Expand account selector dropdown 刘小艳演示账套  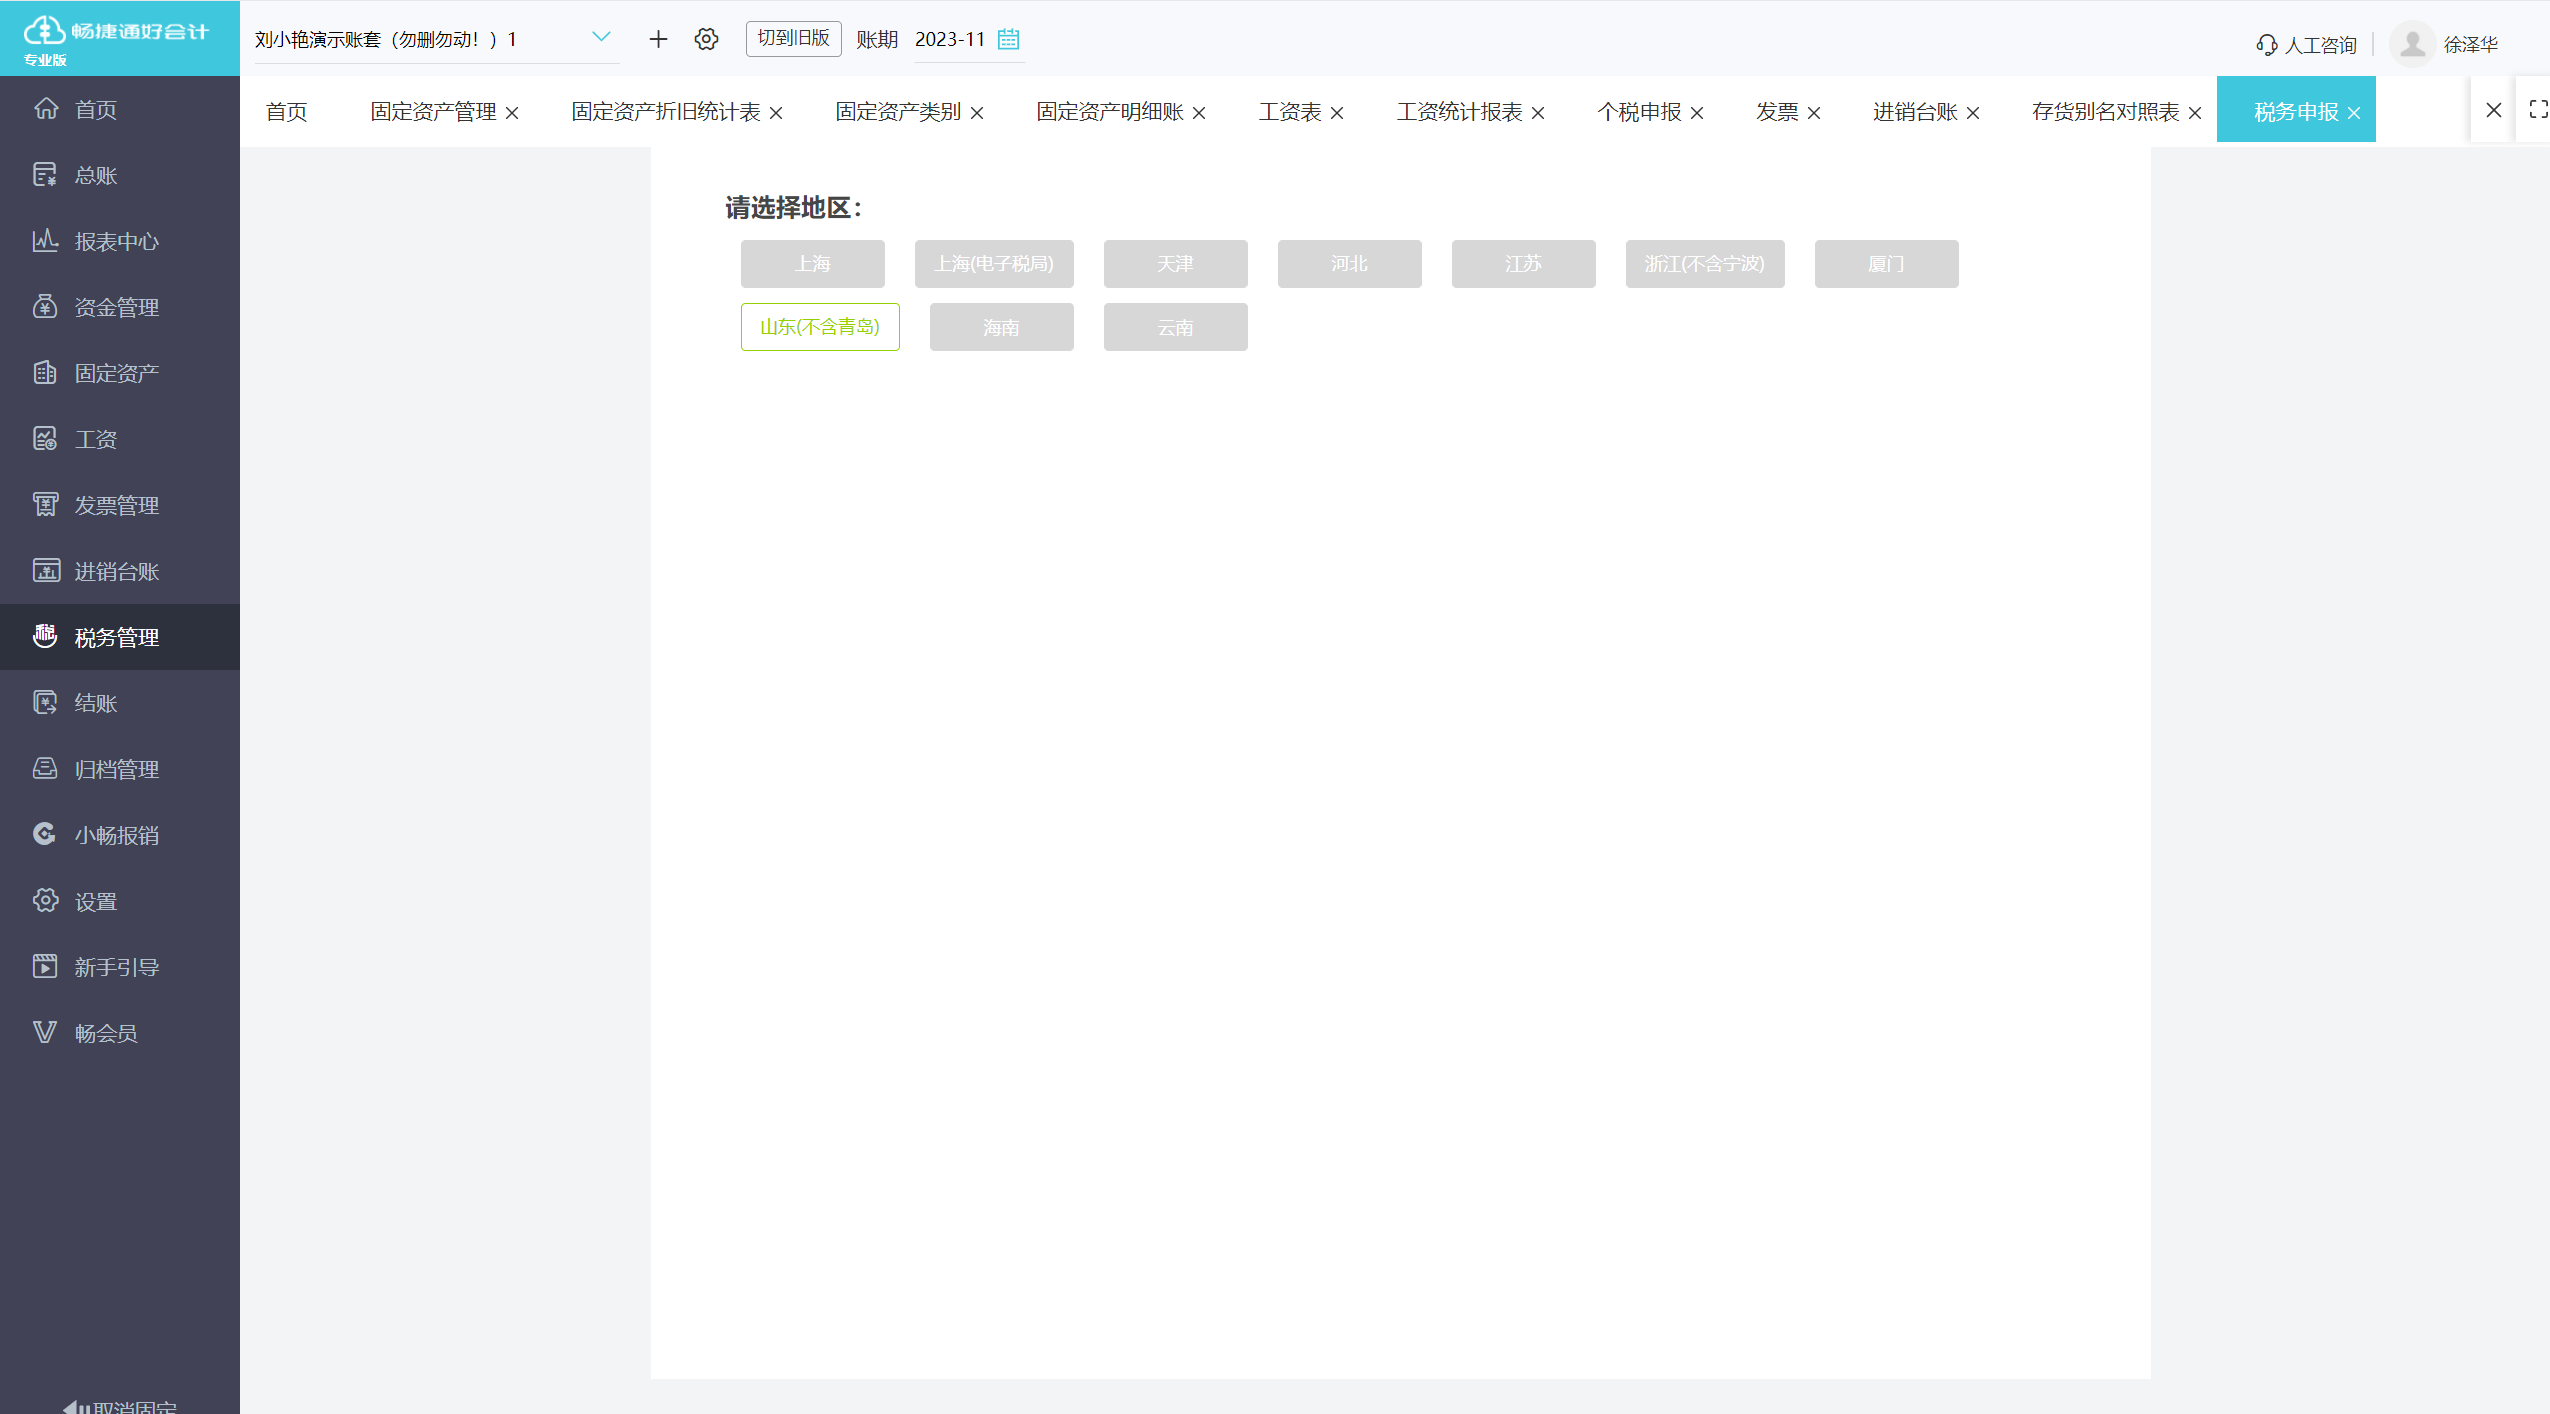tap(602, 38)
